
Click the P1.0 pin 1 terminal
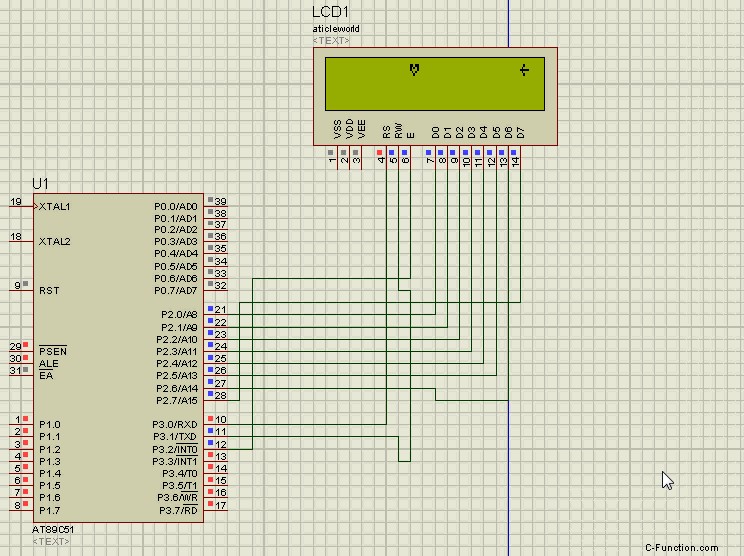coord(25,420)
